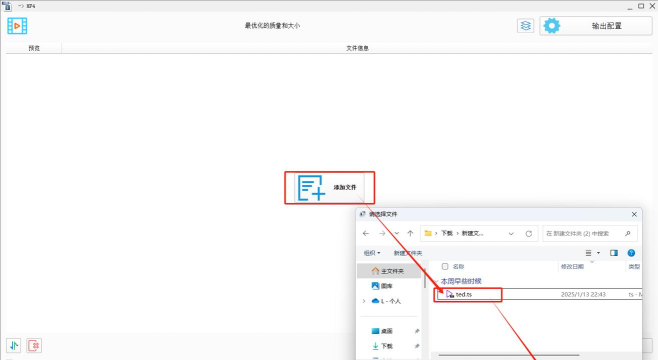The height and width of the screenshot is (360, 658).
Task: Close the file selection dialog
Action: [x=634, y=214]
